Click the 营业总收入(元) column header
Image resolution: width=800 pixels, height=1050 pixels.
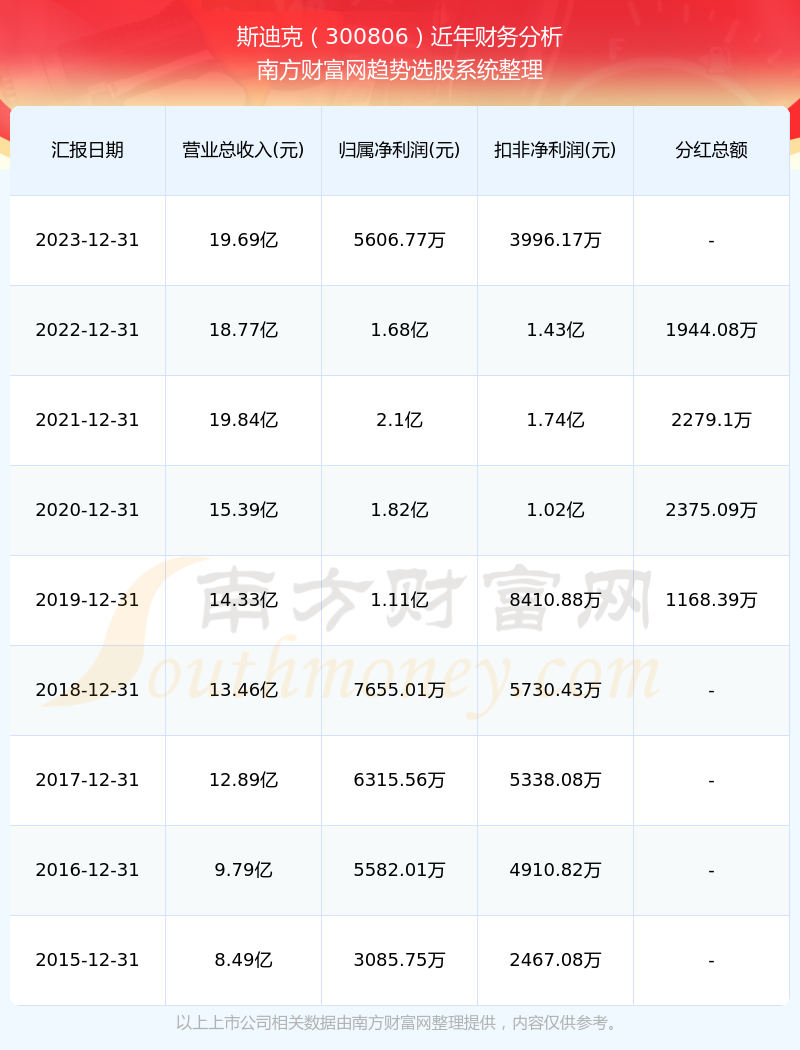pos(243,150)
